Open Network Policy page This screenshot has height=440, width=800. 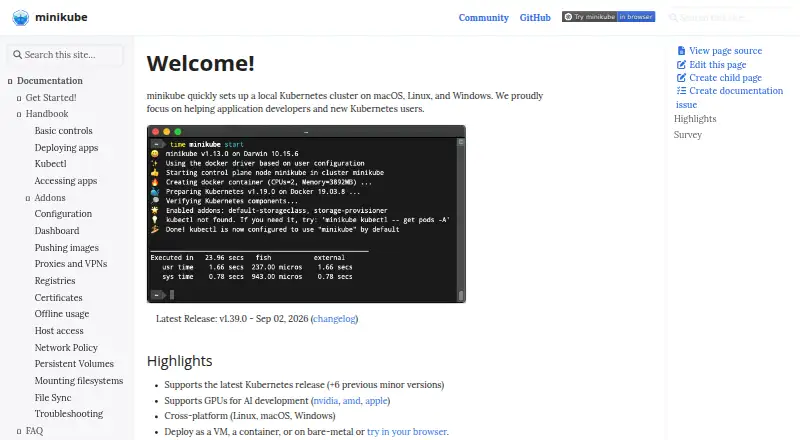pos(66,348)
